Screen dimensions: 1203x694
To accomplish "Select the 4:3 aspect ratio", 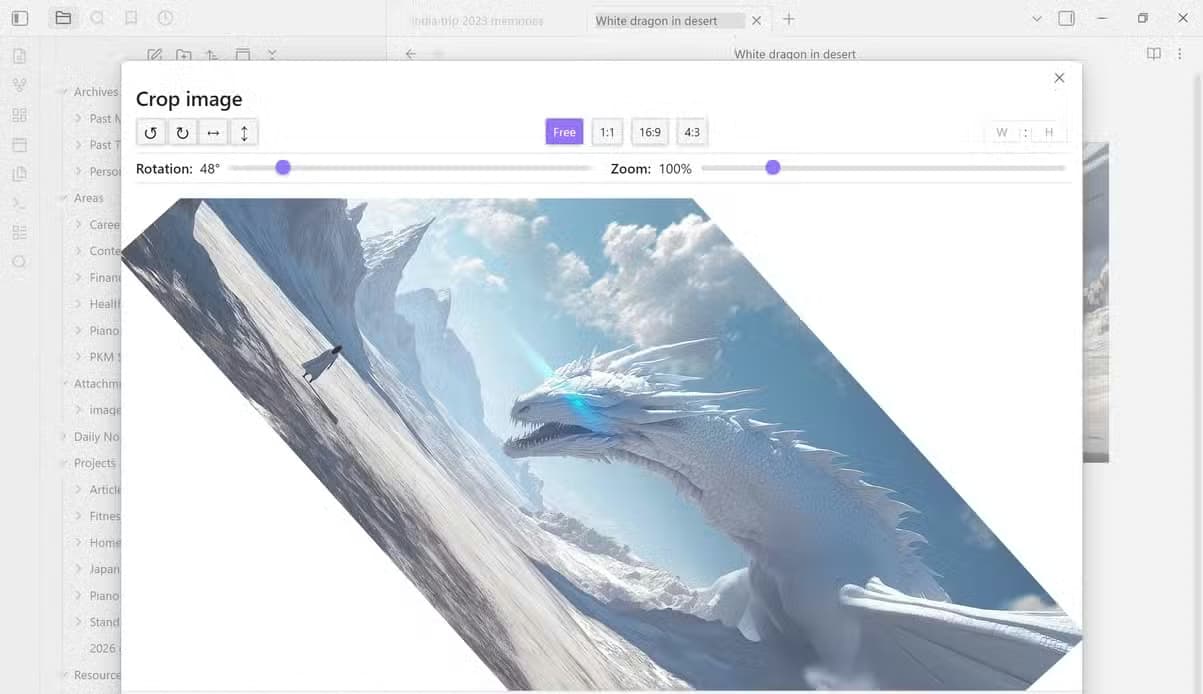I will pyautogui.click(x=692, y=132).
